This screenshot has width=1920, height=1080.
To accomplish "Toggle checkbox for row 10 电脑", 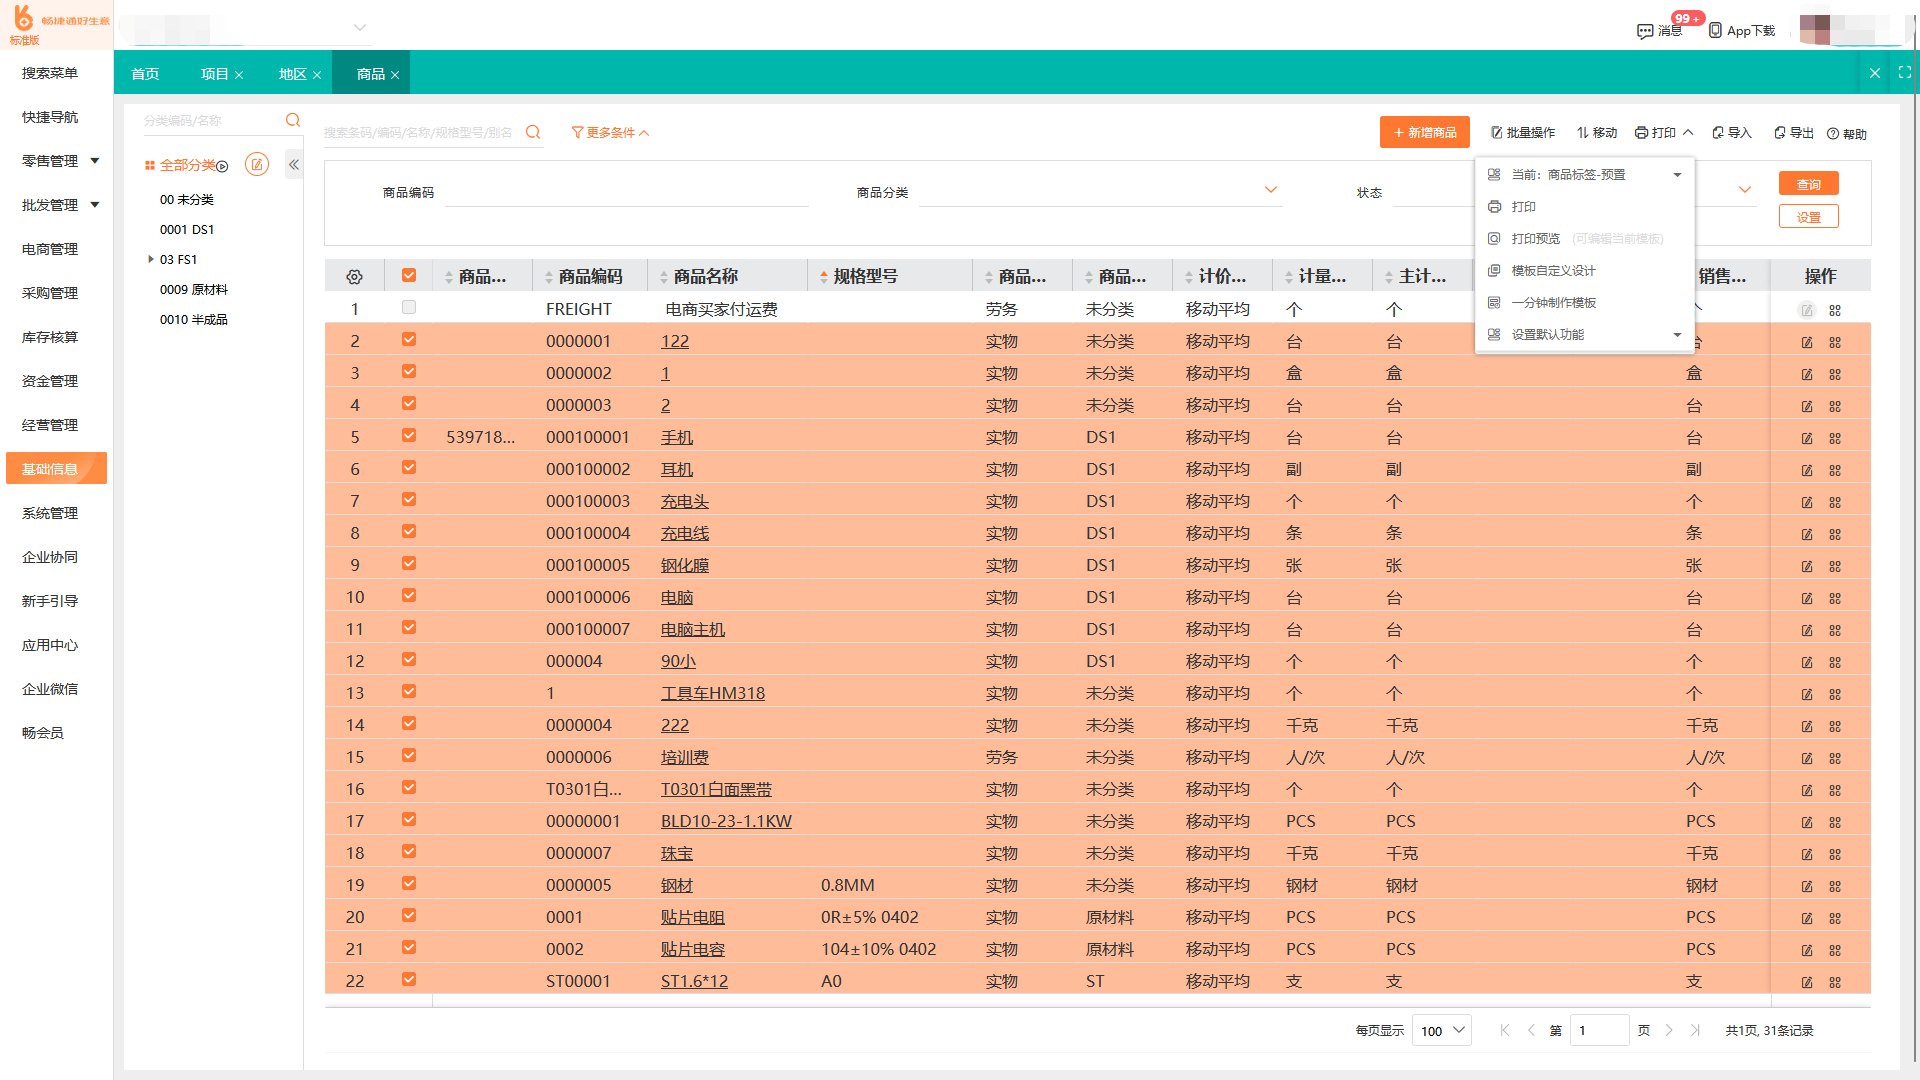I will (410, 596).
